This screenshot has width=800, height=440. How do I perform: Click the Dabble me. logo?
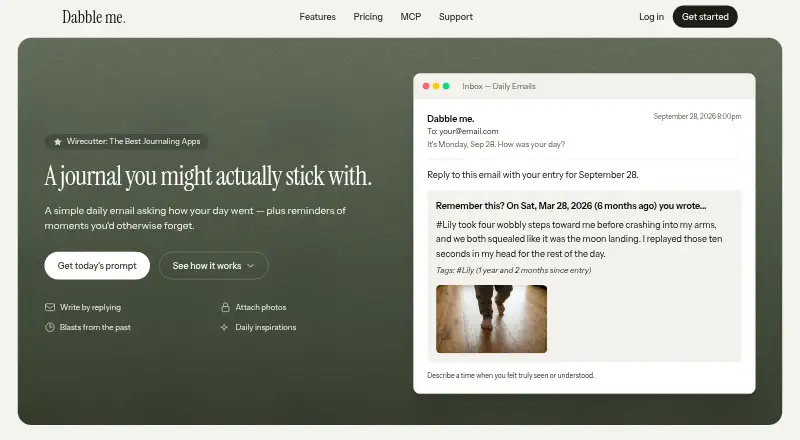(94, 17)
